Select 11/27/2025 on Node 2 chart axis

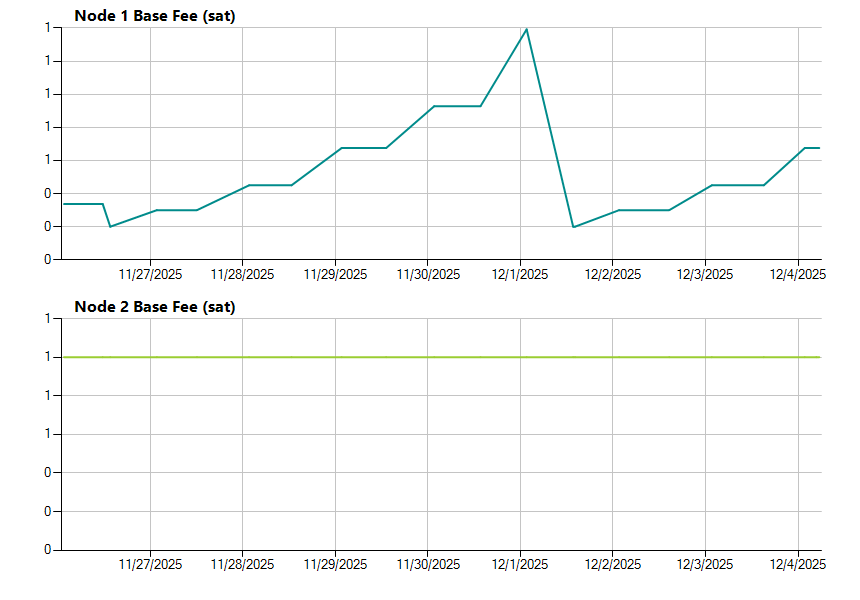pos(150,565)
